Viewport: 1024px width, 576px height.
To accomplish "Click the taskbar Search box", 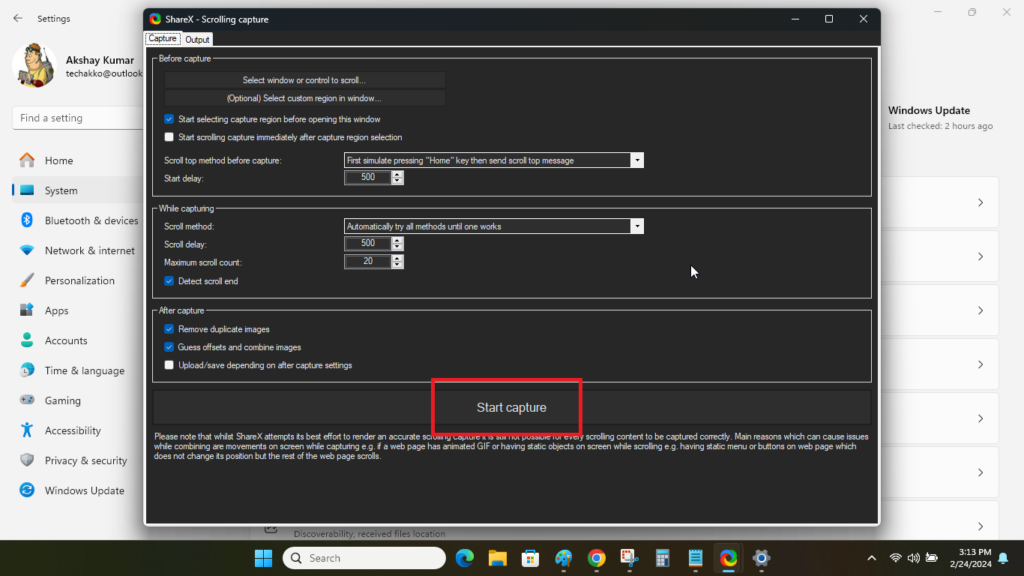I will [364, 558].
